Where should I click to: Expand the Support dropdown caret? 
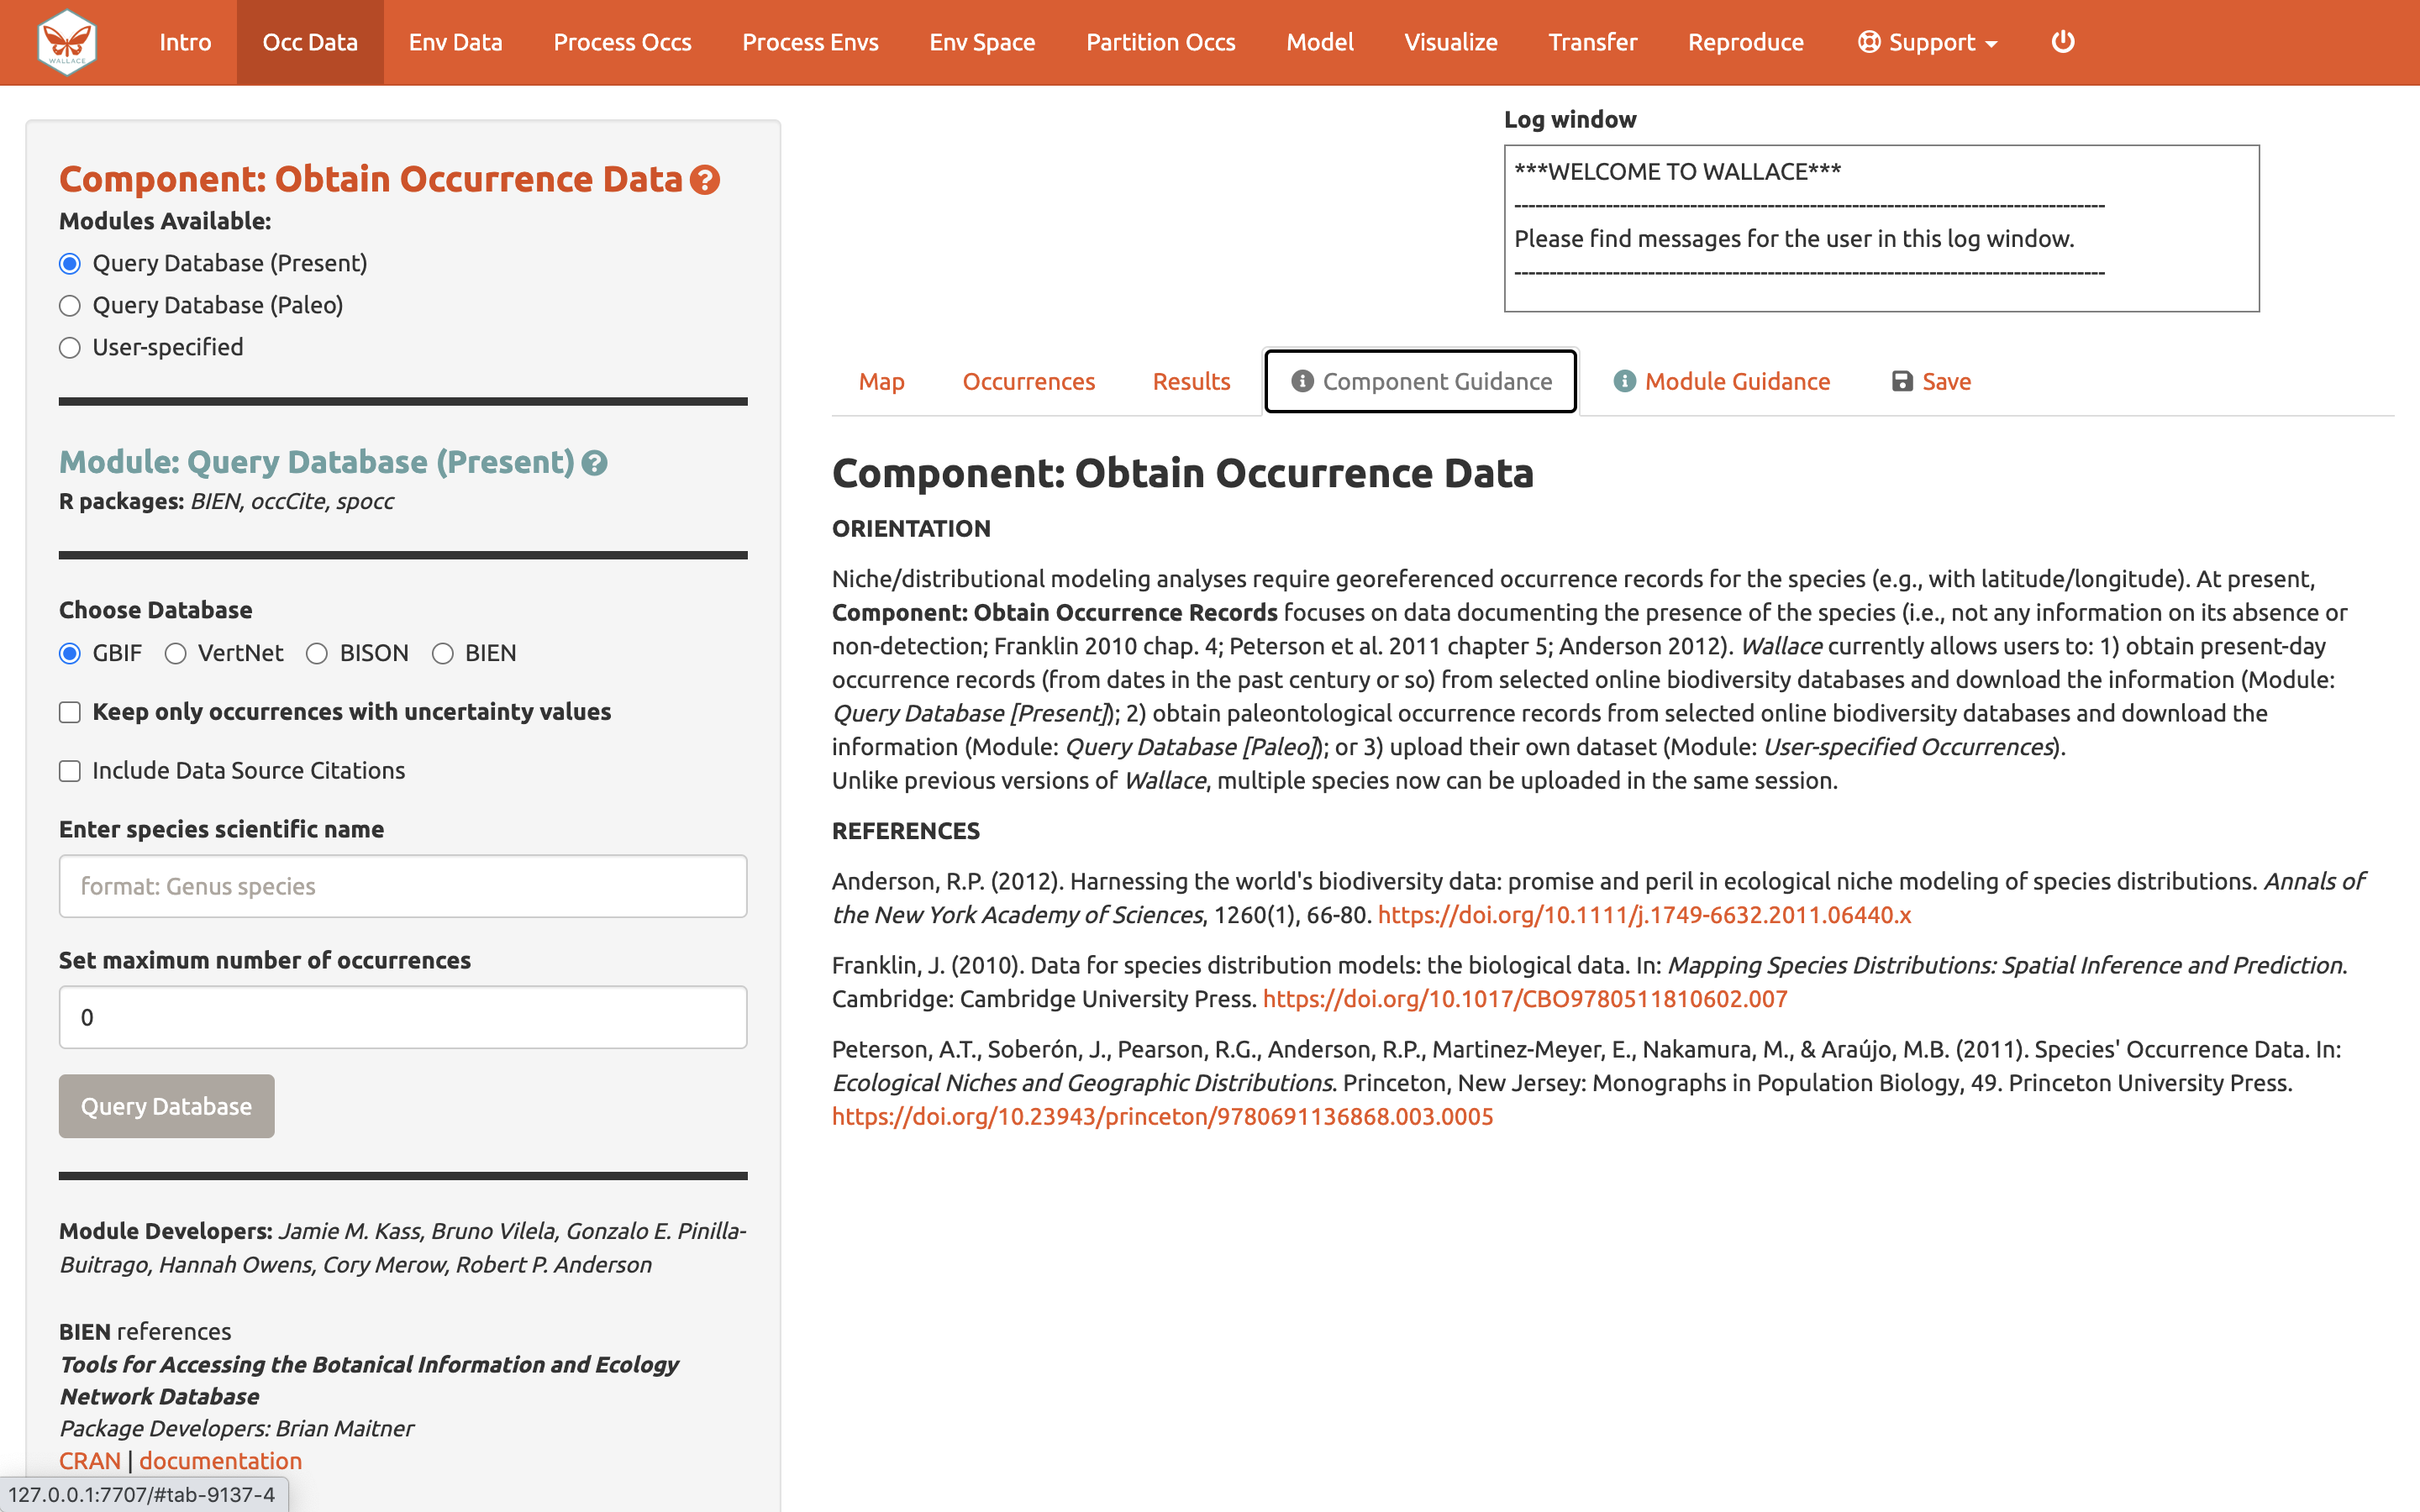tap(1991, 44)
